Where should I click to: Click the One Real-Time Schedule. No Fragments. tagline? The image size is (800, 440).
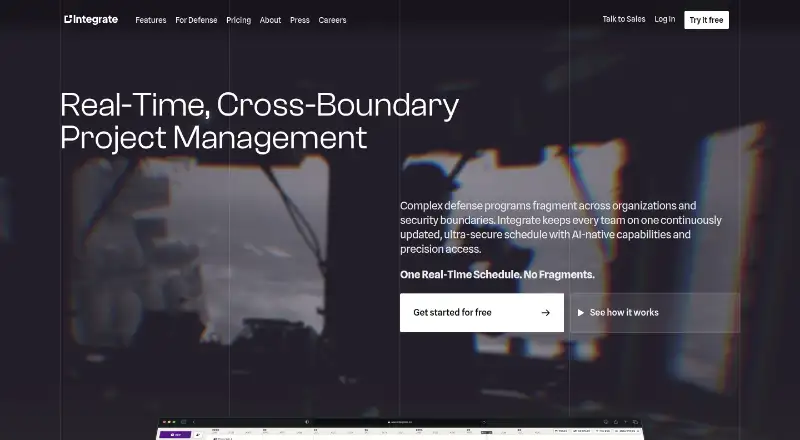pyautogui.click(x=497, y=274)
